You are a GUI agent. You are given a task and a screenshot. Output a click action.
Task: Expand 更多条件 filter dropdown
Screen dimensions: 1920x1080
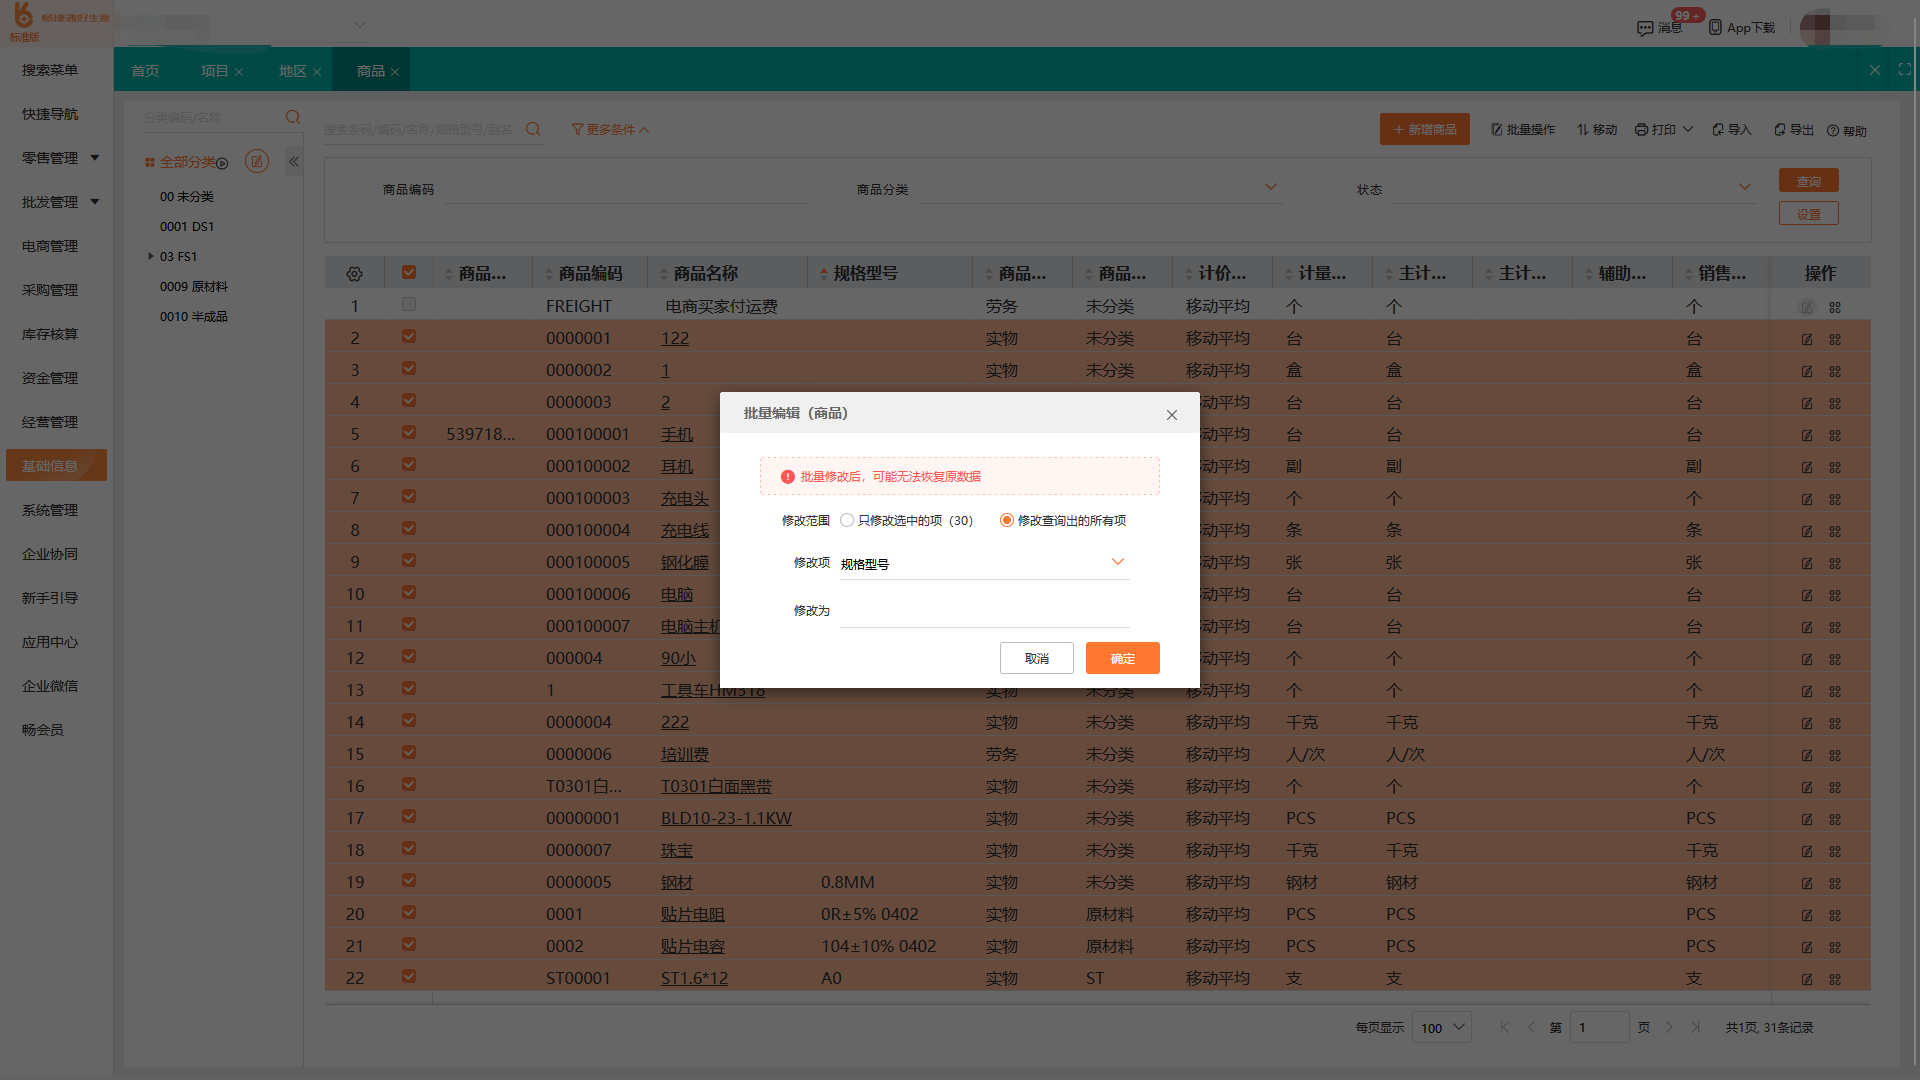612,128
